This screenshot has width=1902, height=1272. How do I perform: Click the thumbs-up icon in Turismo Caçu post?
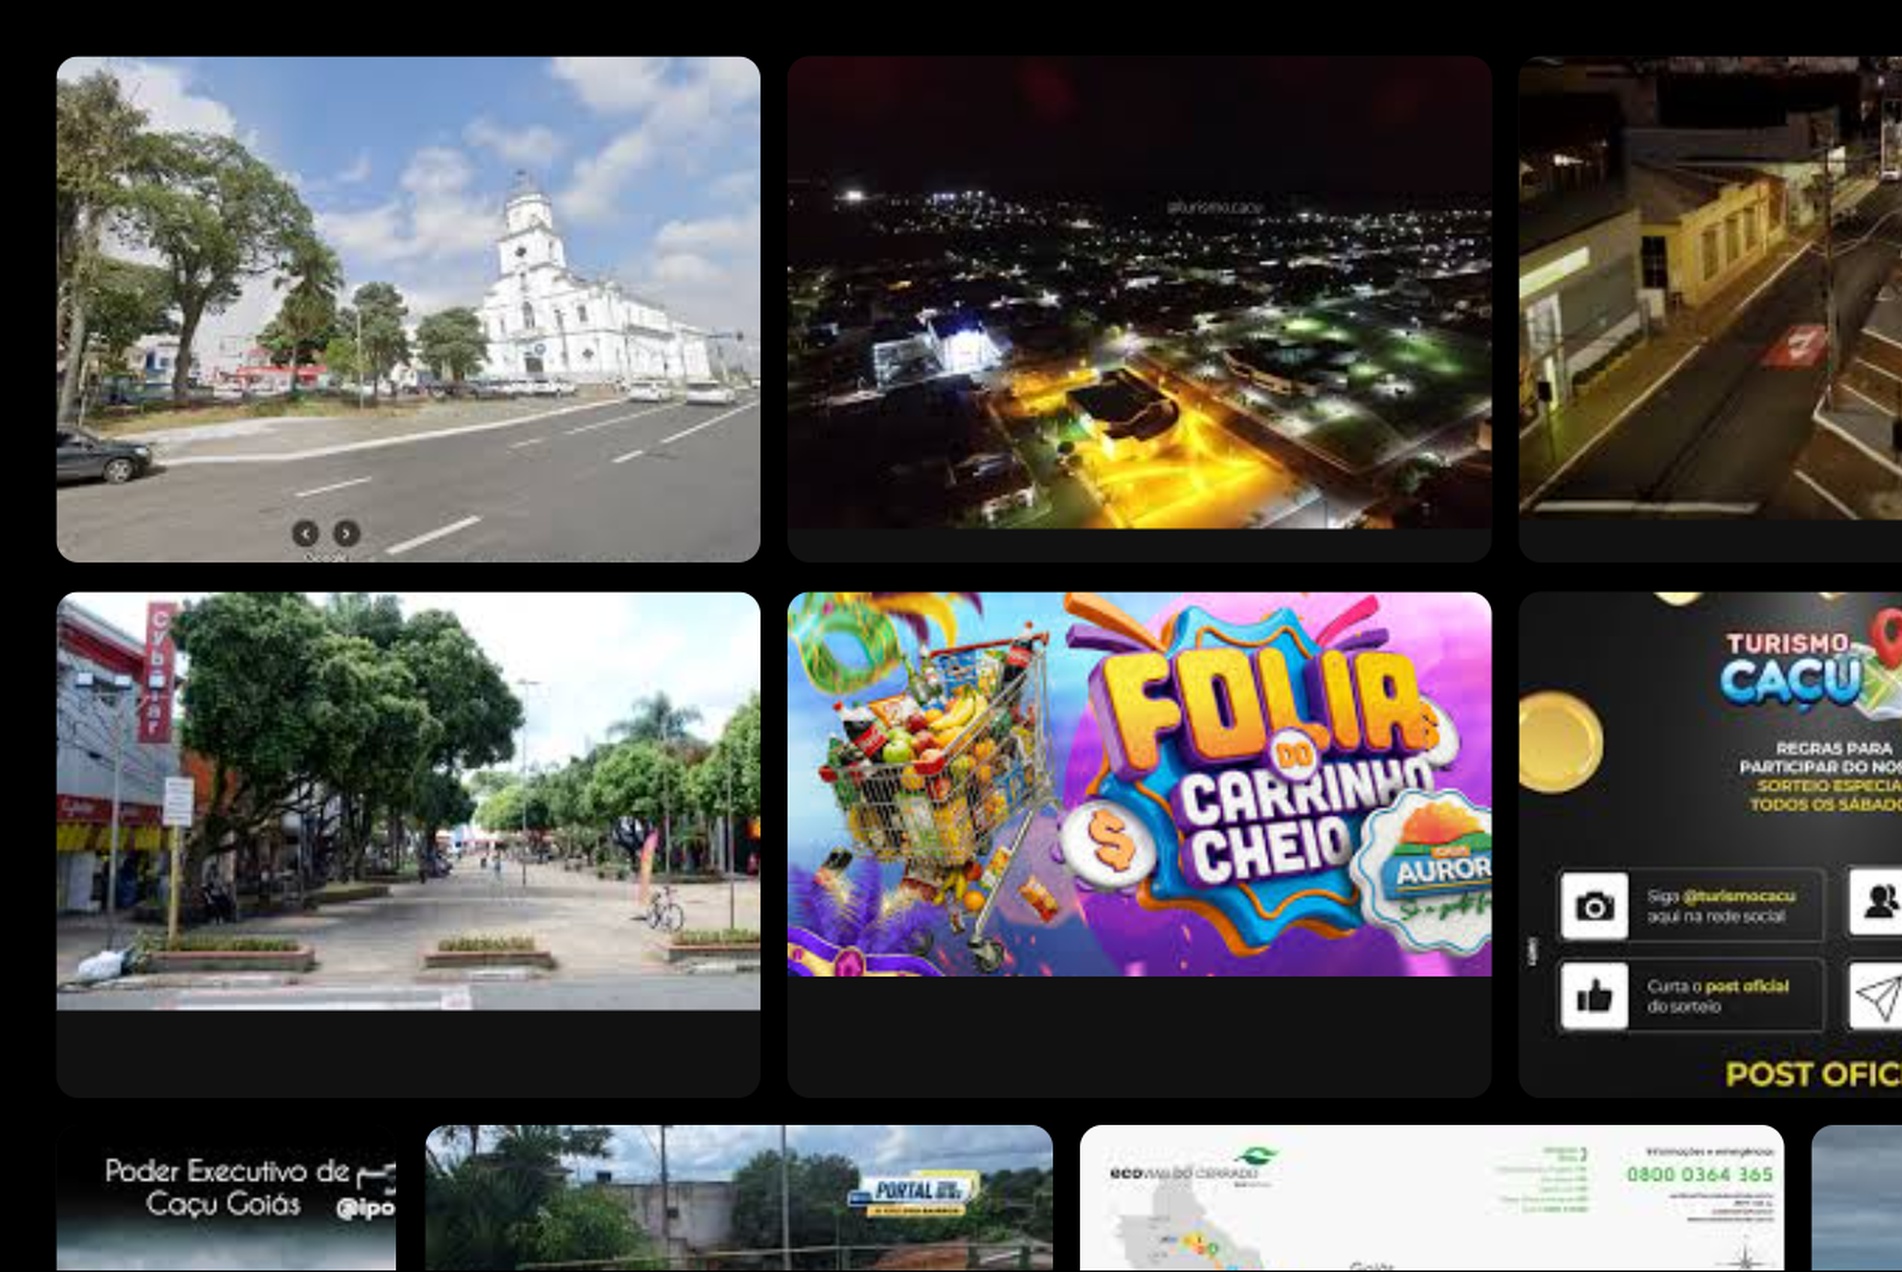point(1594,996)
